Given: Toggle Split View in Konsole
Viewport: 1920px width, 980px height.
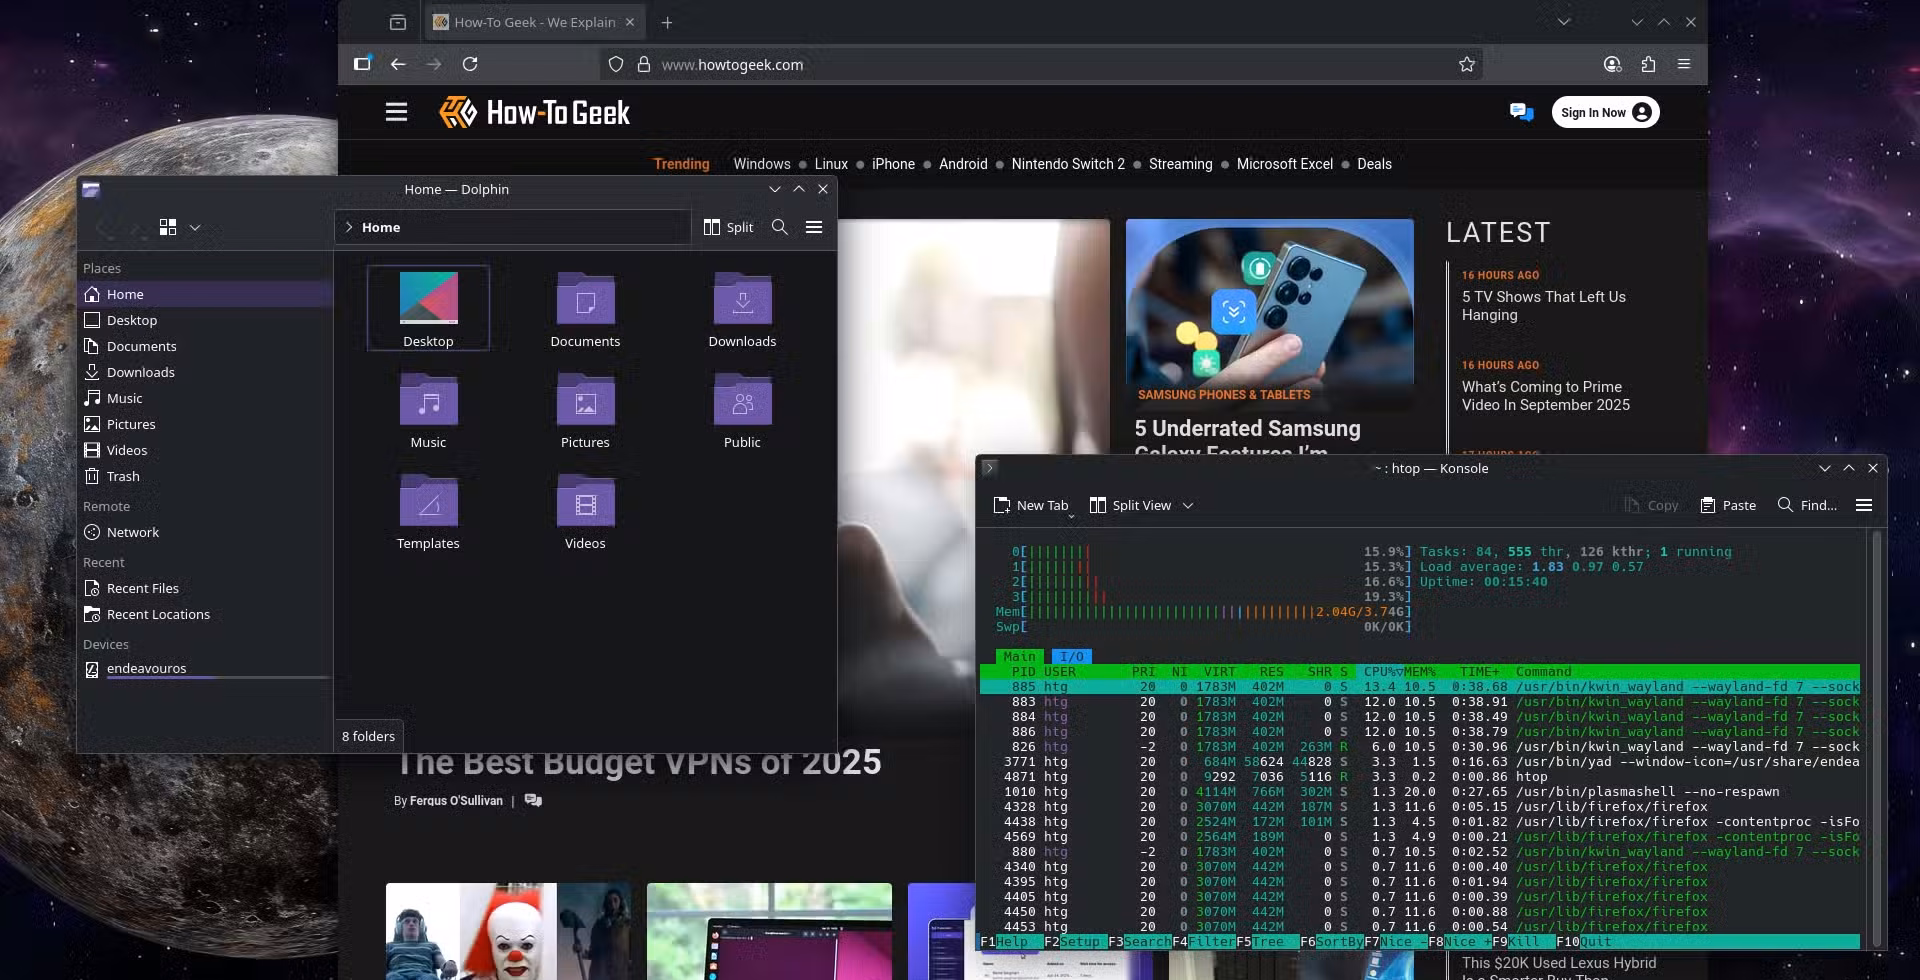Looking at the screenshot, I should pyautogui.click(x=1130, y=505).
